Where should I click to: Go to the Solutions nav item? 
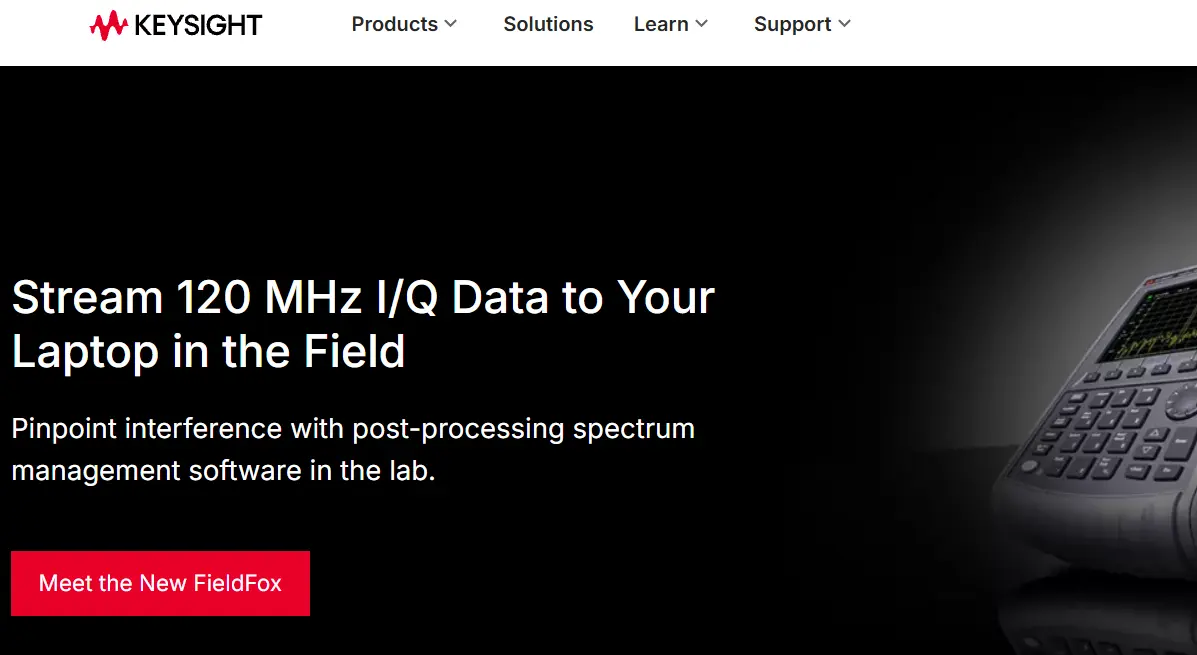[x=548, y=24]
